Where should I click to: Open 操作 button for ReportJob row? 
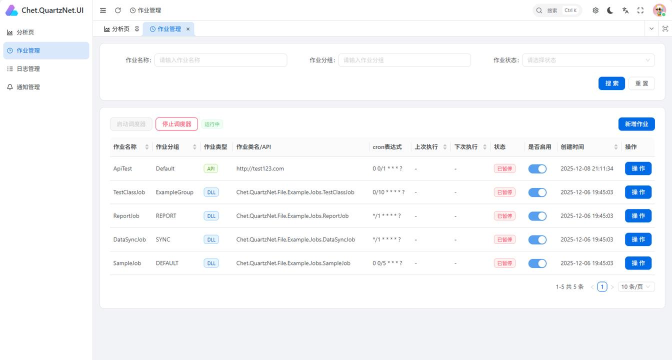pyautogui.click(x=638, y=216)
